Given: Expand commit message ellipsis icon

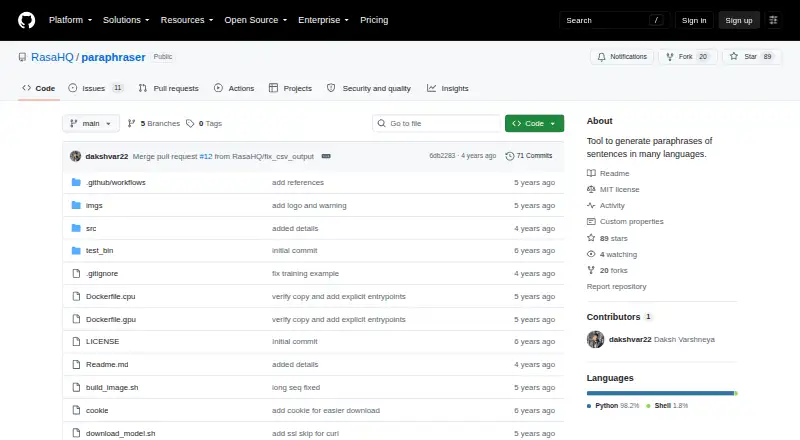Looking at the screenshot, I should click(x=326, y=156).
